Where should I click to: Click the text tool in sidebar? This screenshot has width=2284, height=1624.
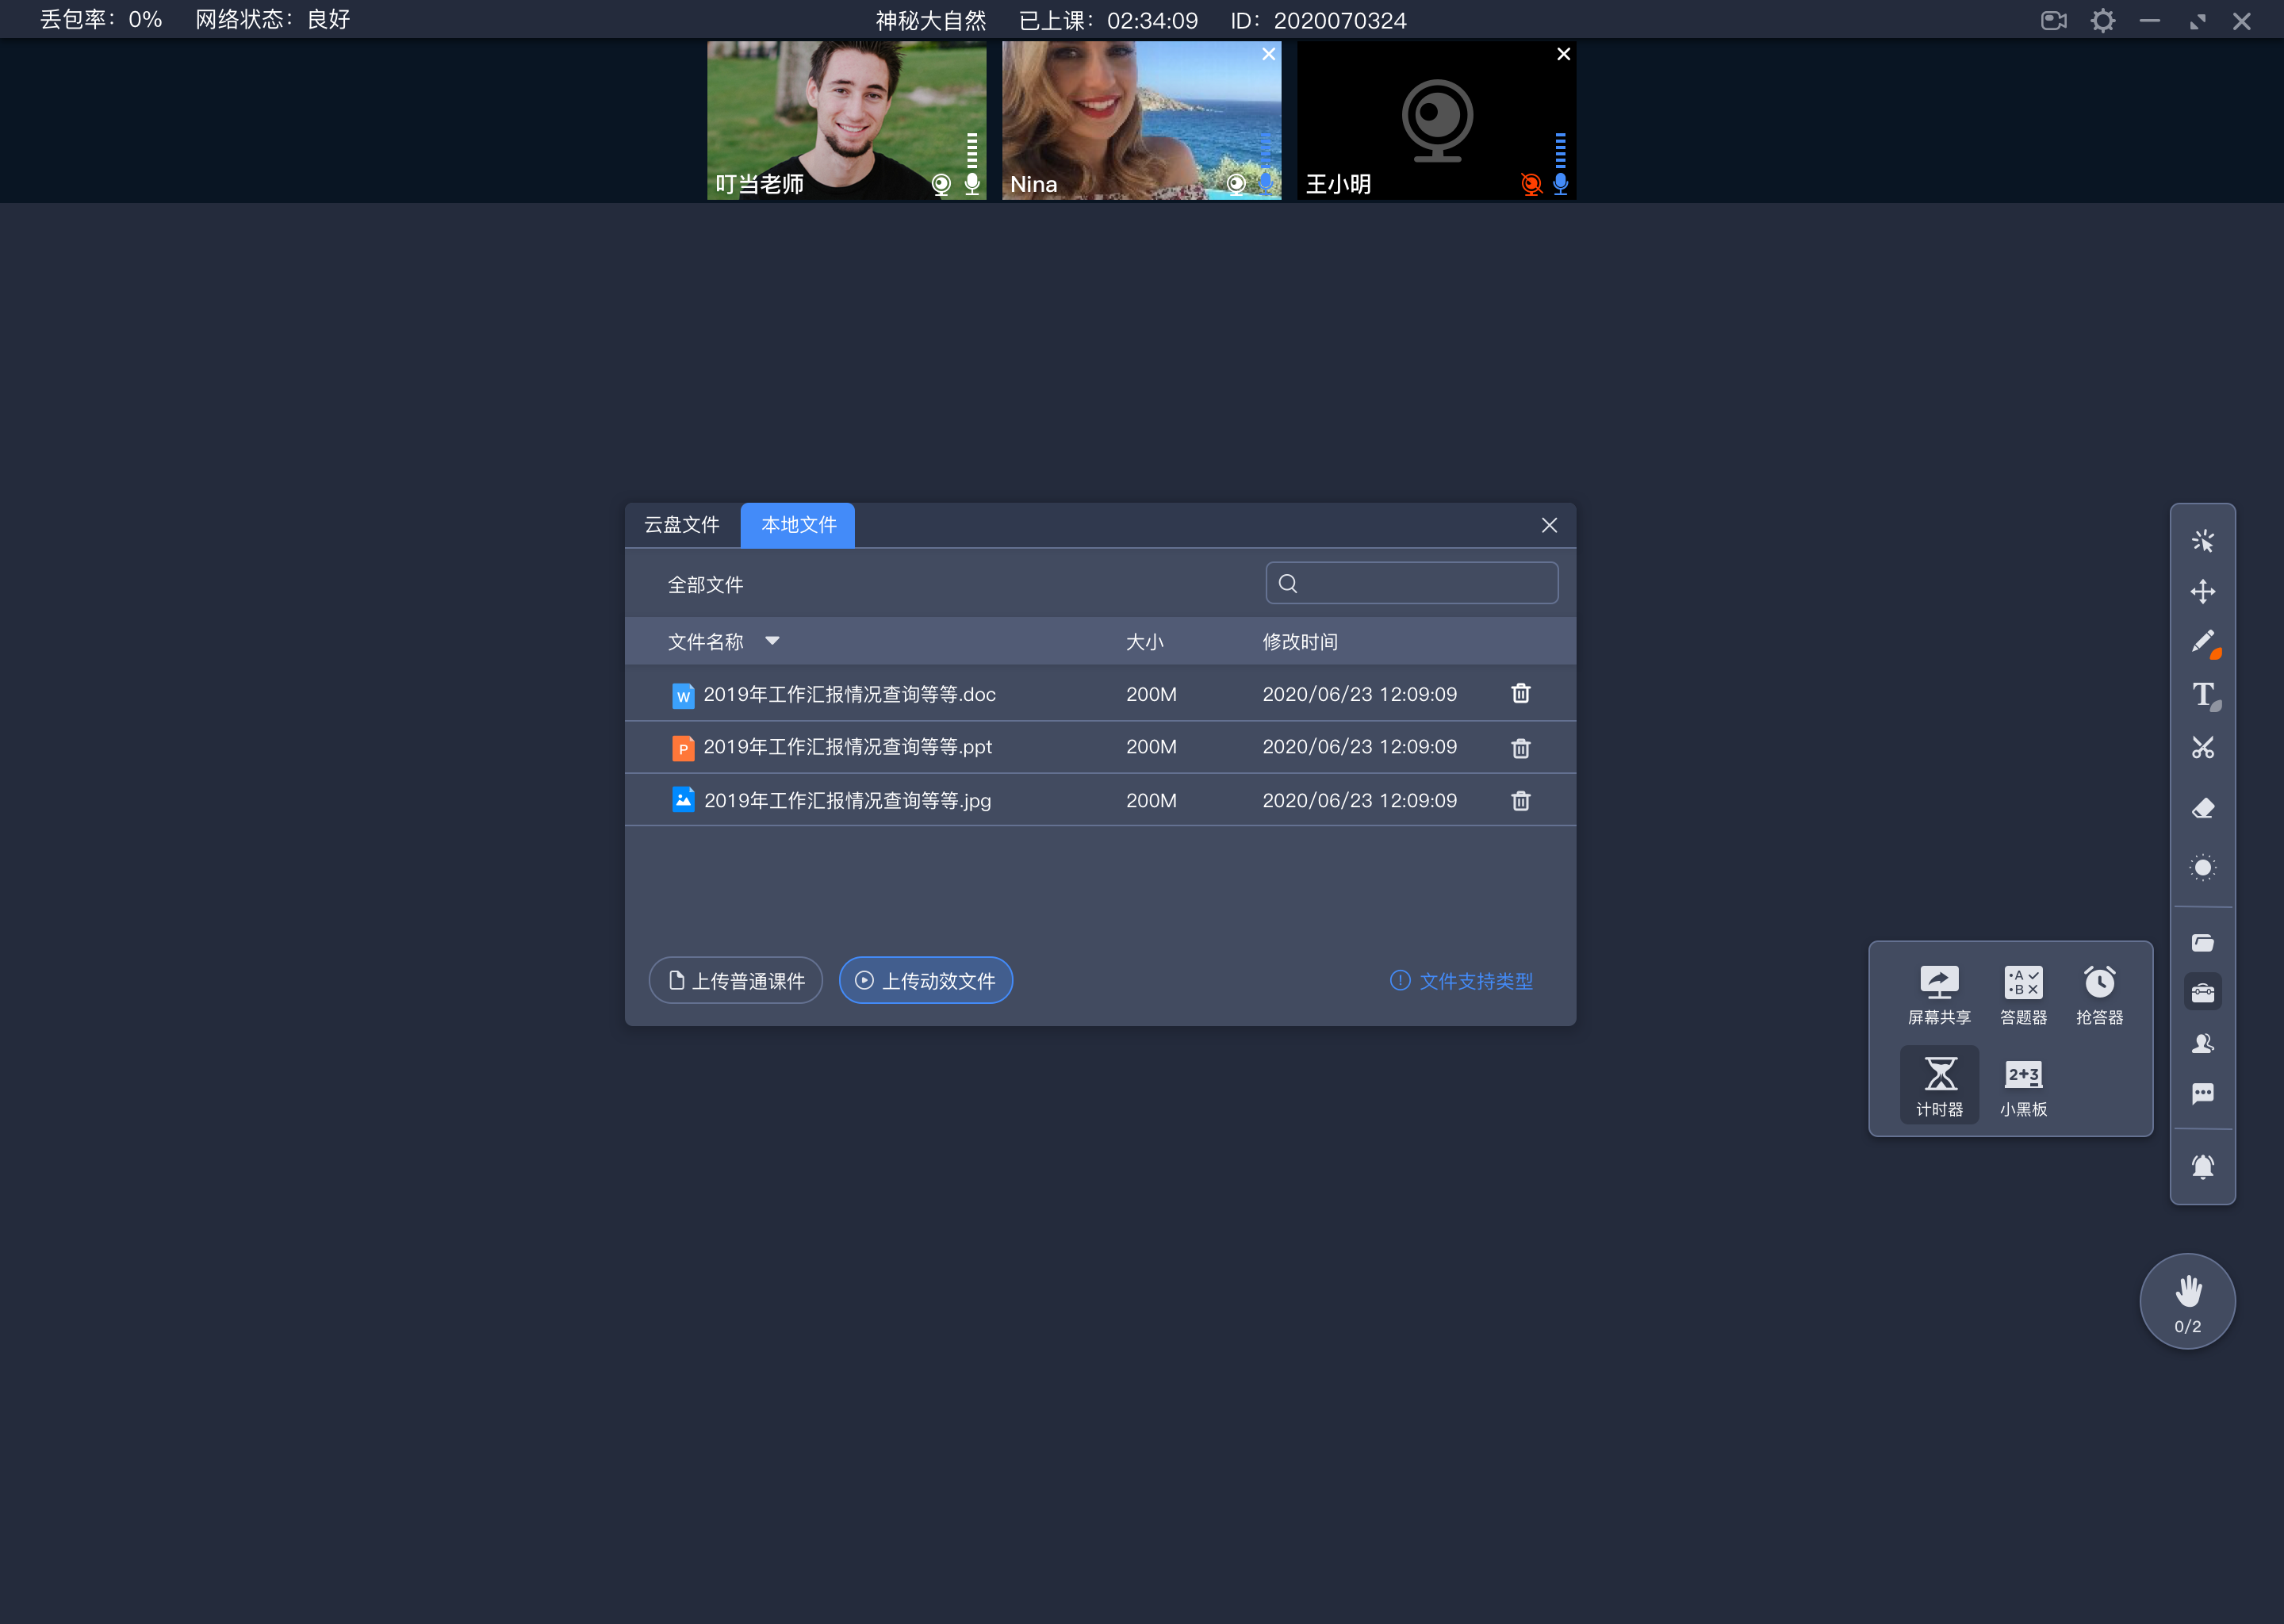coord(2205,698)
